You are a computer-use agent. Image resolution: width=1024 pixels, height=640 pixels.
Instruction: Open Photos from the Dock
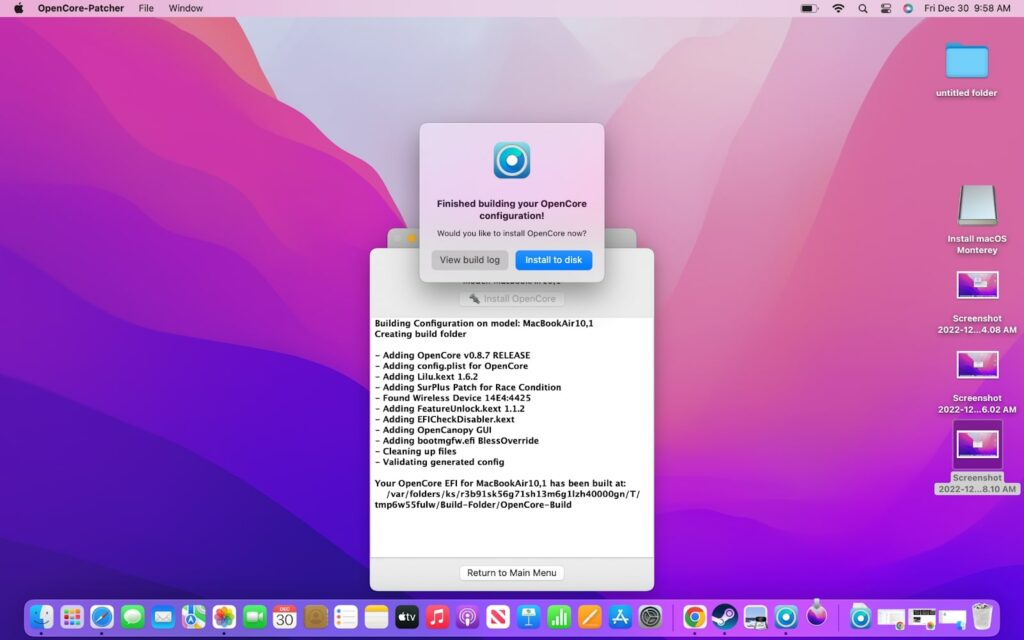click(224, 616)
